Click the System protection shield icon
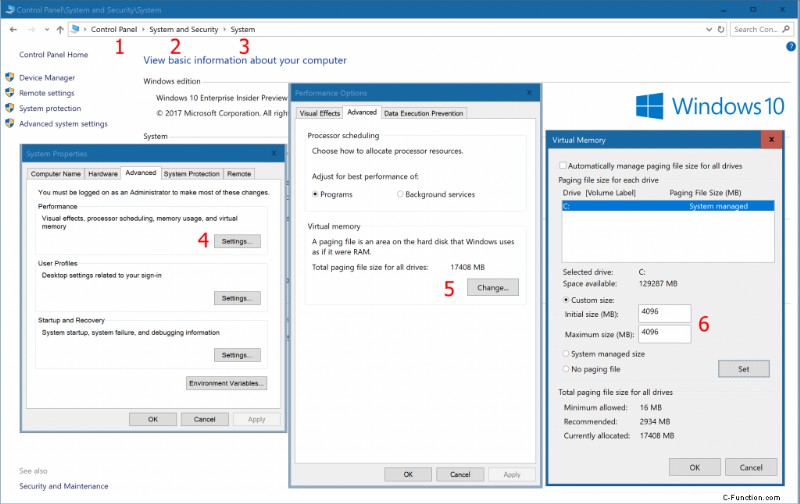800x504 pixels. tap(9, 108)
